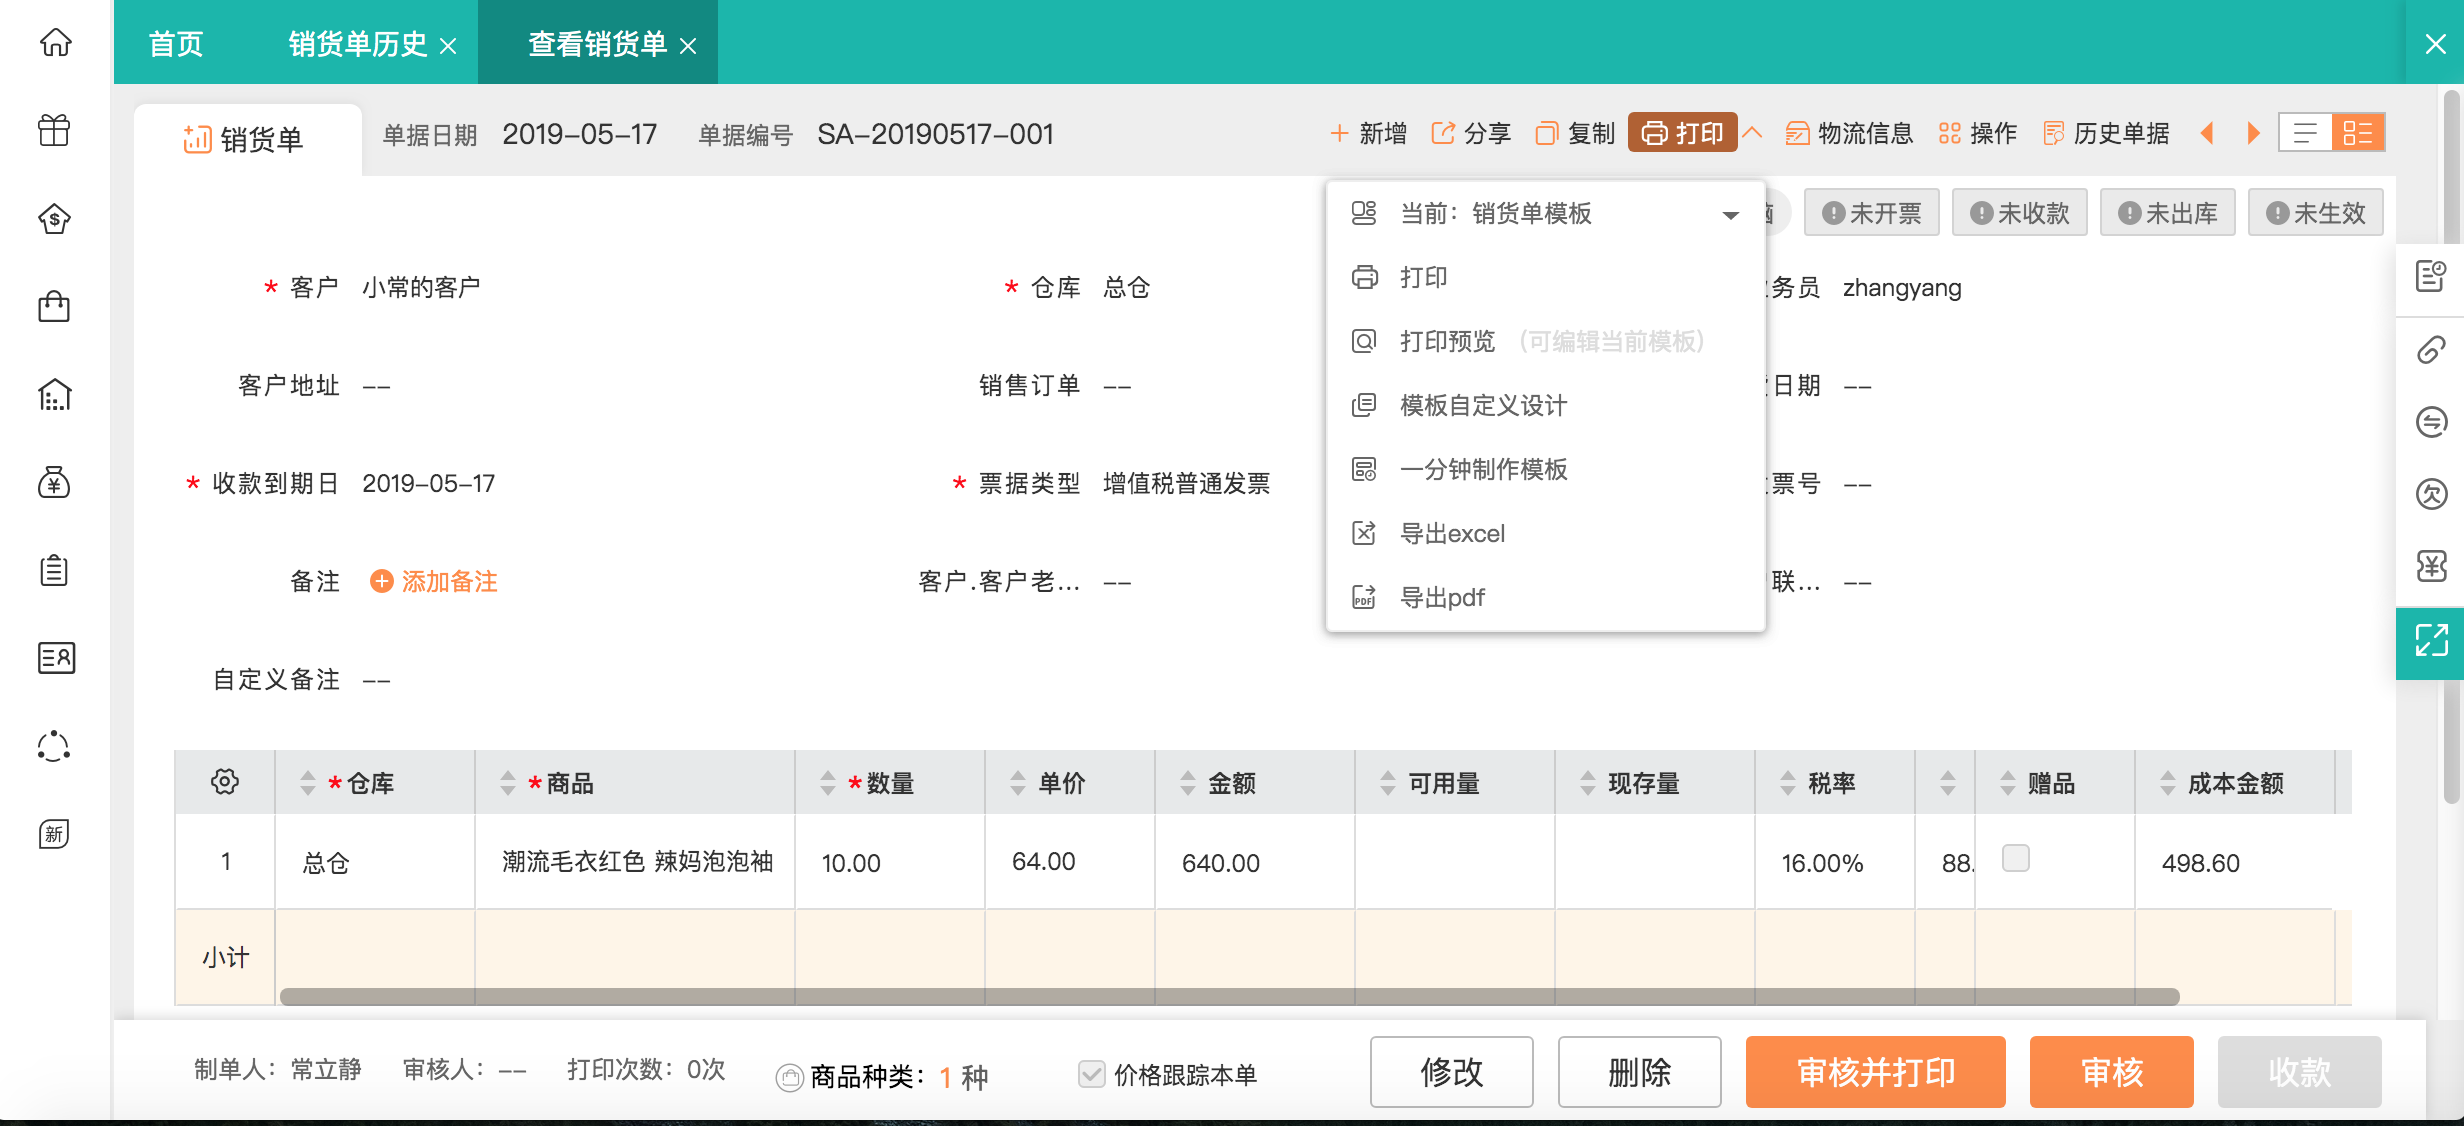The image size is (2464, 1126).
Task: Click the 操作 operations icon
Action: click(x=1949, y=132)
